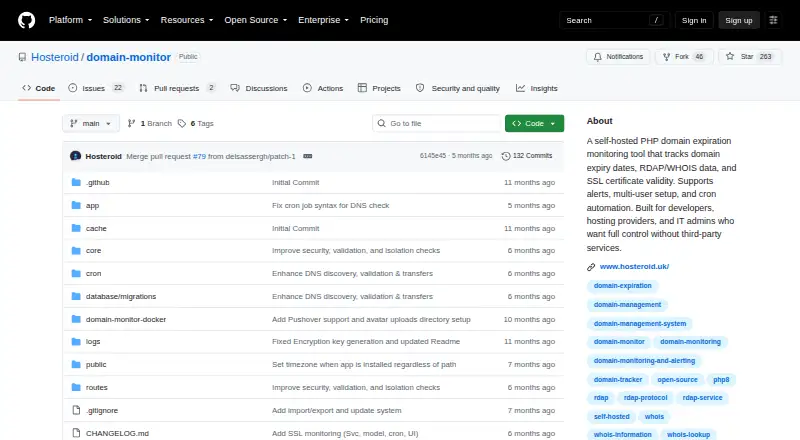Open 'Set timezone when app is installed' commit
Image resolution: width=800 pixels, height=440 pixels.
pyautogui.click(x=364, y=364)
